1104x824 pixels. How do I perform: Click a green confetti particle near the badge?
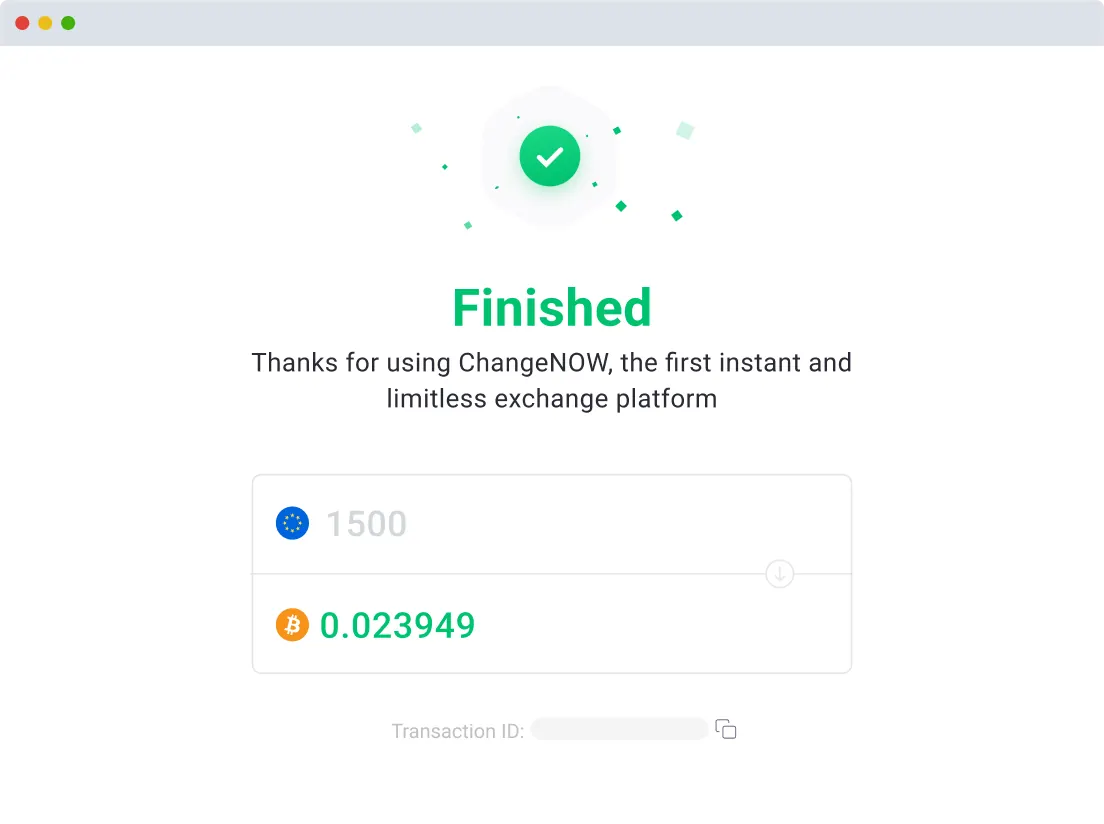pyautogui.click(x=677, y=215)
